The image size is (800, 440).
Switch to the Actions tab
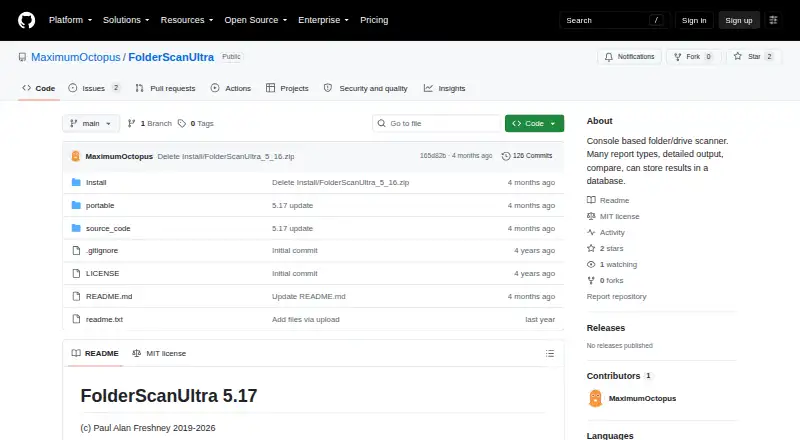[231, 88]
